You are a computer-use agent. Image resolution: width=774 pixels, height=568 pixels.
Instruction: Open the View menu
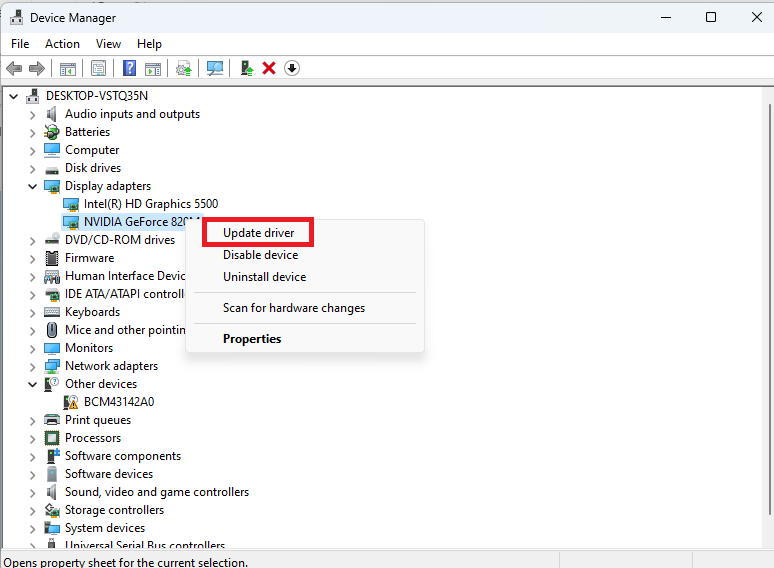click(x=108, y=44)
